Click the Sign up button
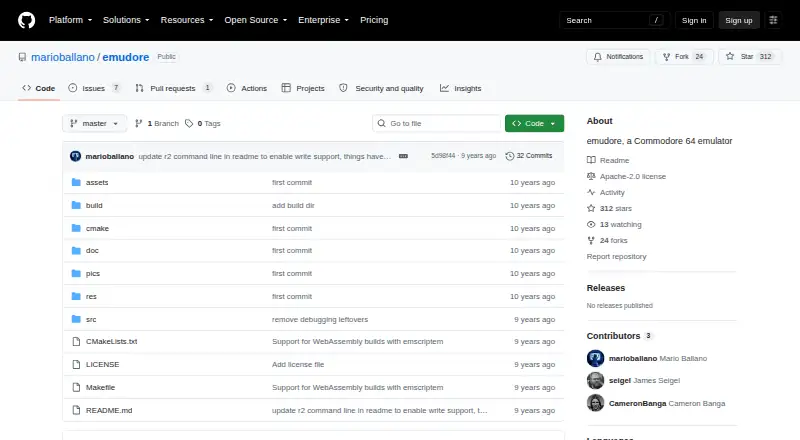This screenshot has height=440, width=800. click(x=739, y=20)
